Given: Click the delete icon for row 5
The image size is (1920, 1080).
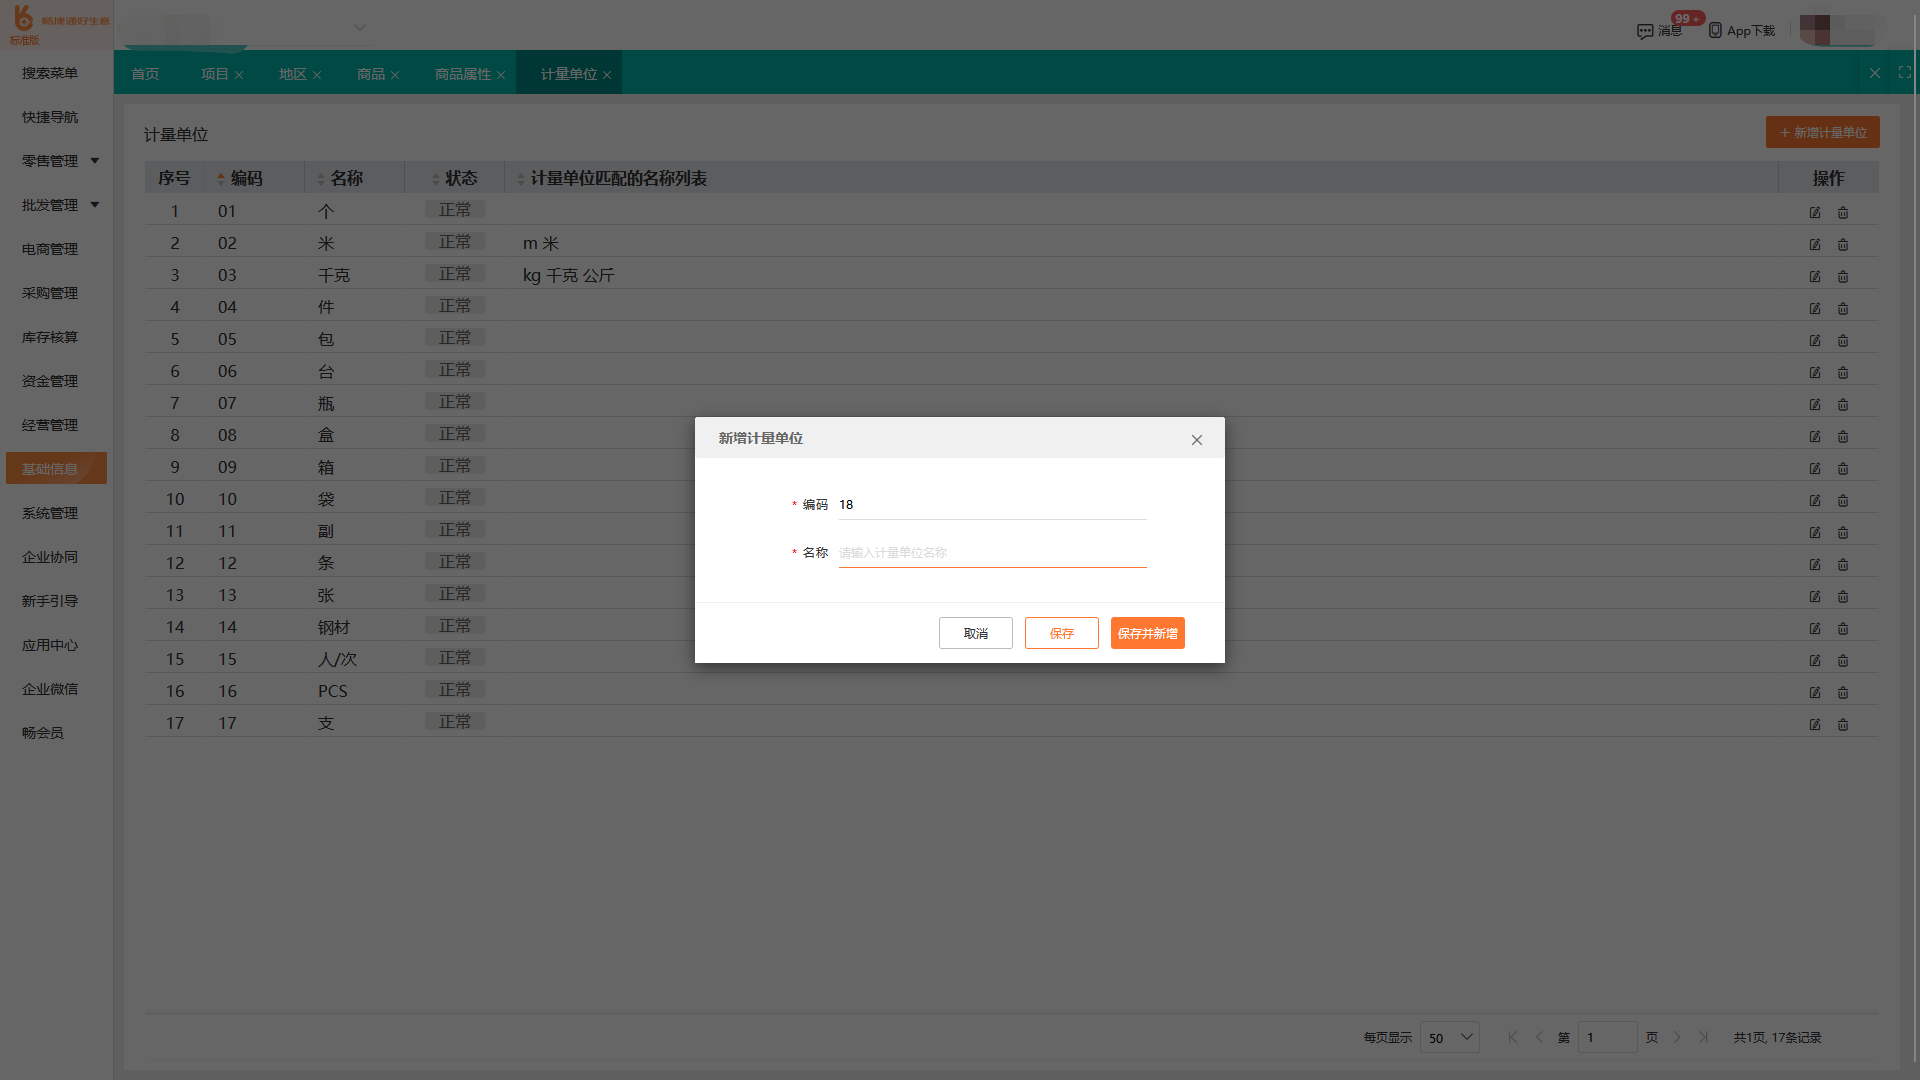Looking at the screenshot, I should (1844, 340).
